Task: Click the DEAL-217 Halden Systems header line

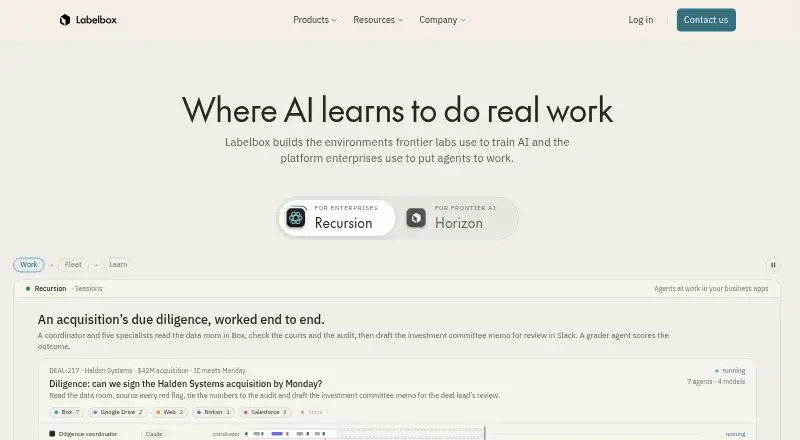Action: tap(147, 371)
